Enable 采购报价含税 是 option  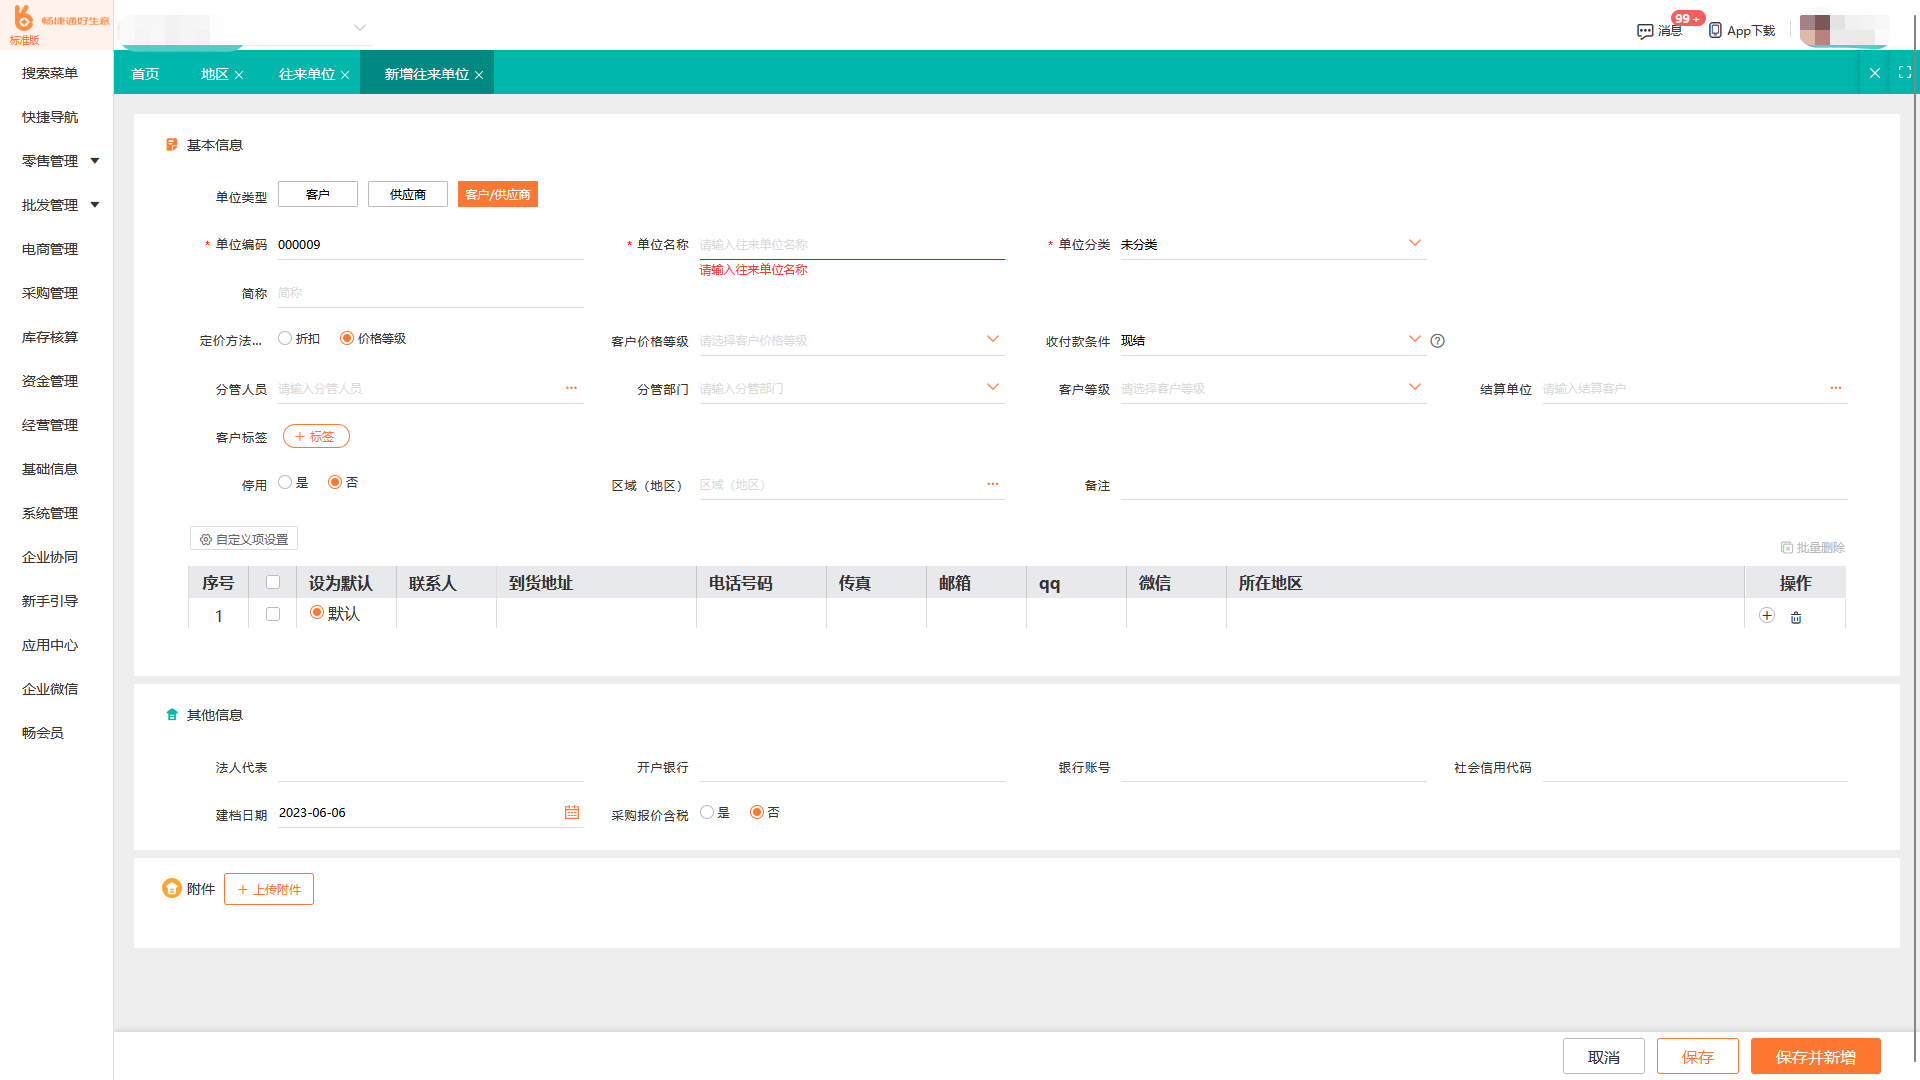[708, 811]
